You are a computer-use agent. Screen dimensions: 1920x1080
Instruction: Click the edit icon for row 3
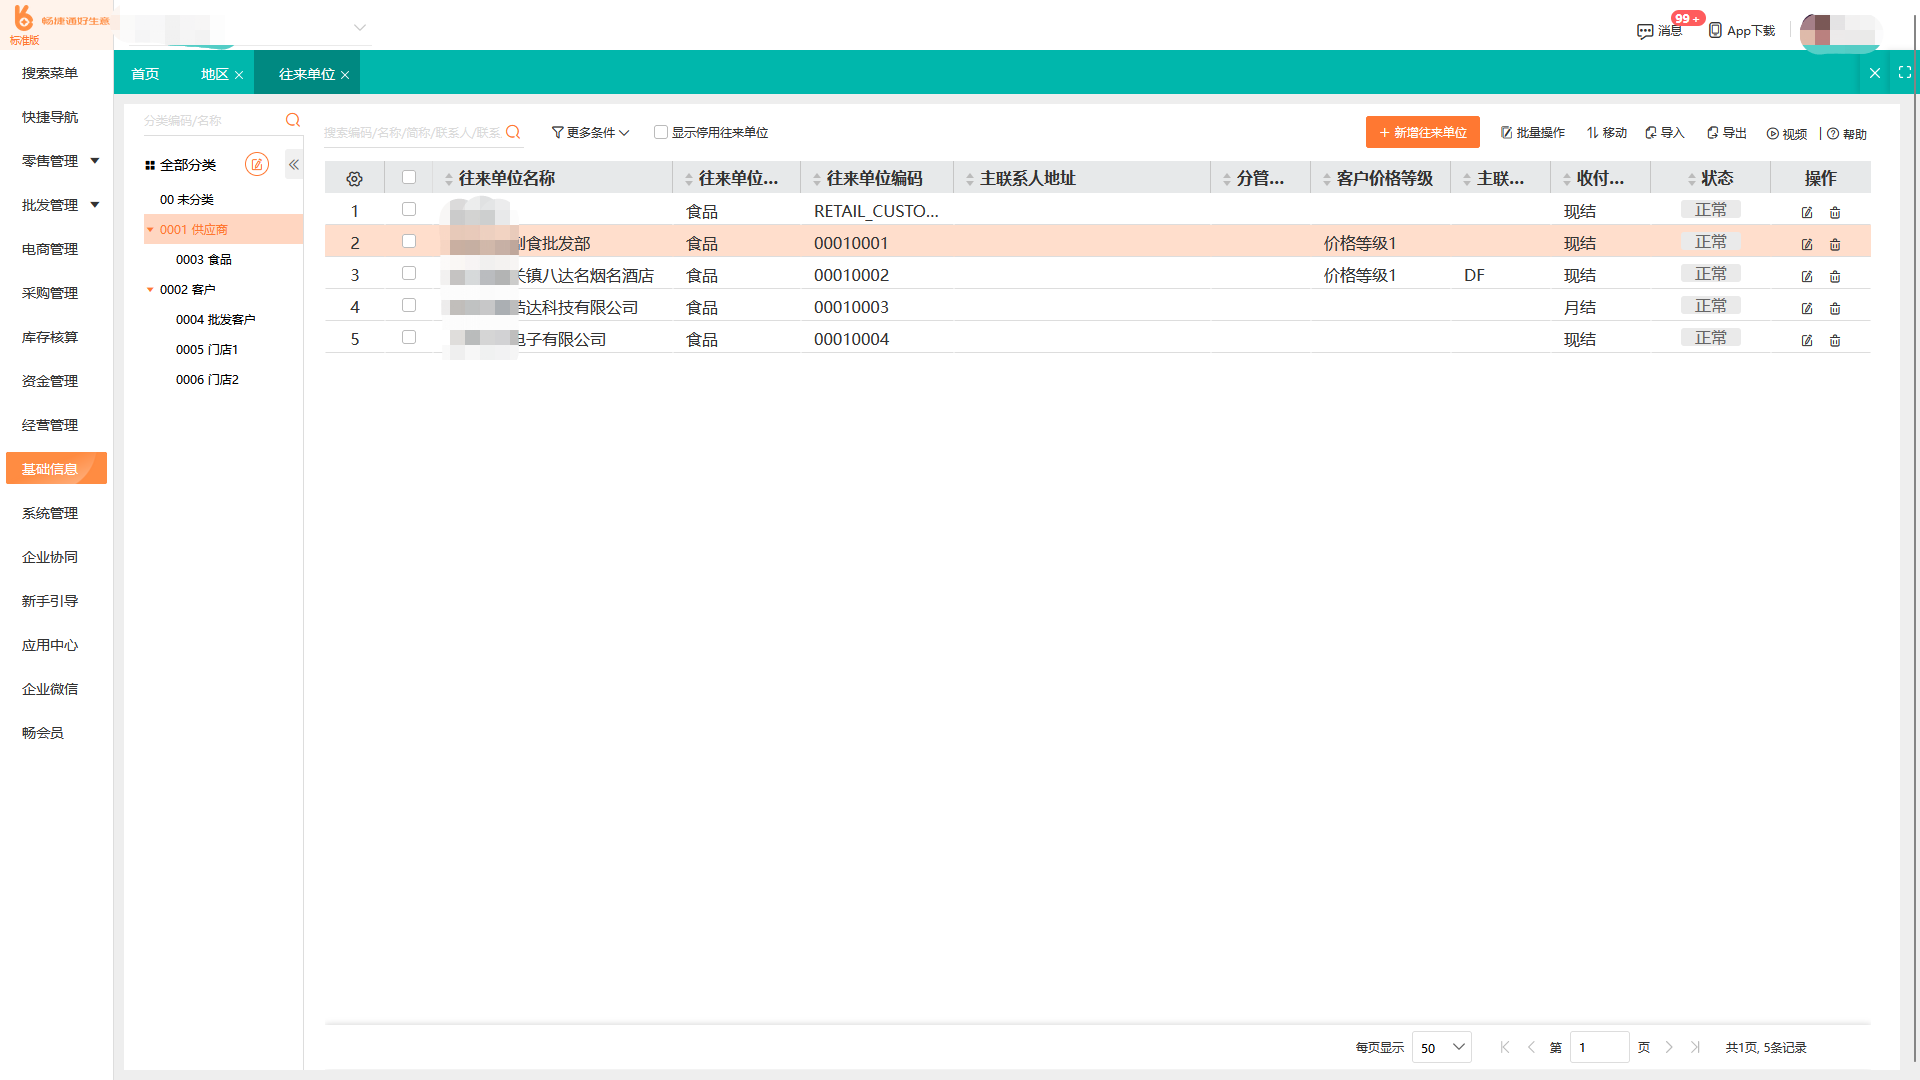(x=1807, y=274)
